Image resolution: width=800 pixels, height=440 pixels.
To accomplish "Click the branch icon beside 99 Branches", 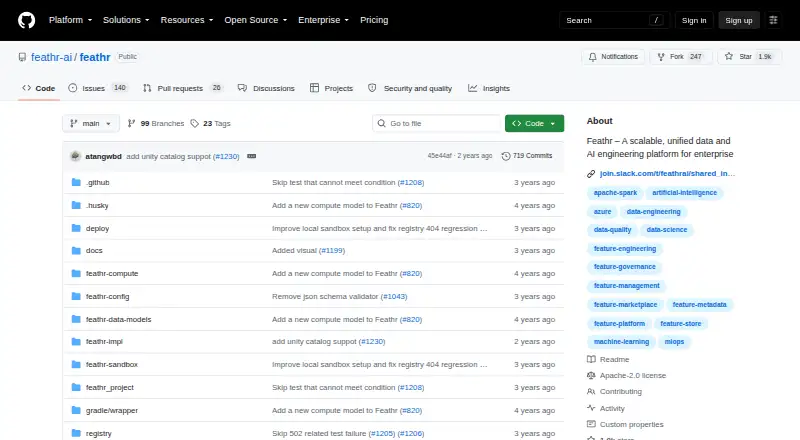I will [131, 124].
